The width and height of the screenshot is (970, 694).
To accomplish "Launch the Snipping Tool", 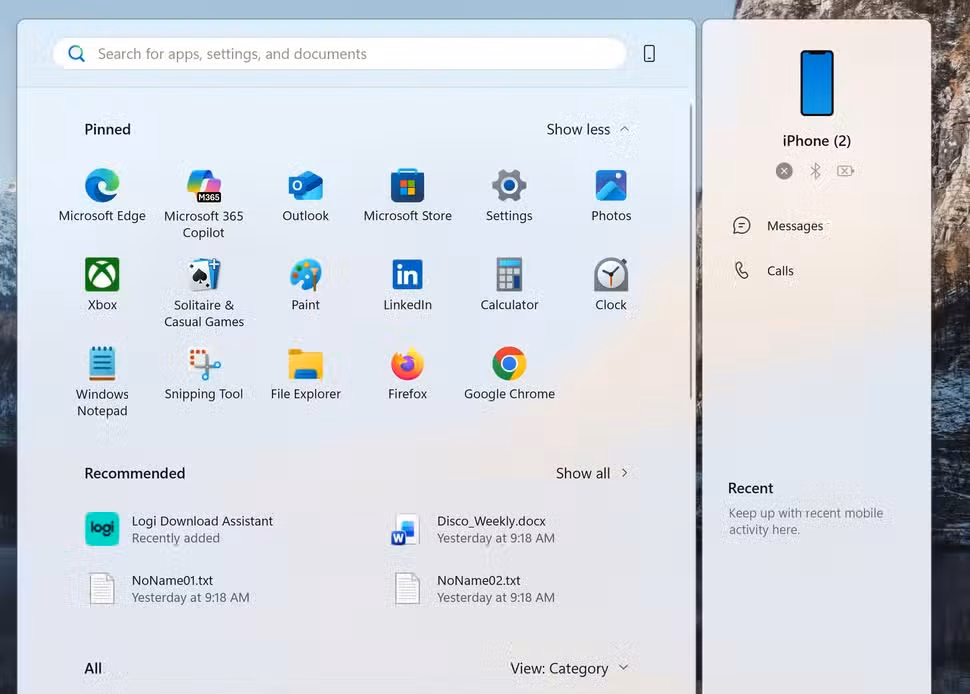I will 204,373.
